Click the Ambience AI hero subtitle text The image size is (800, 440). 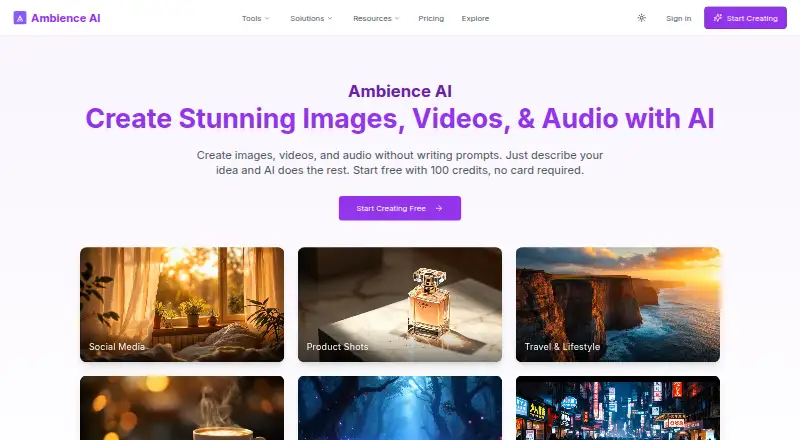400,91
